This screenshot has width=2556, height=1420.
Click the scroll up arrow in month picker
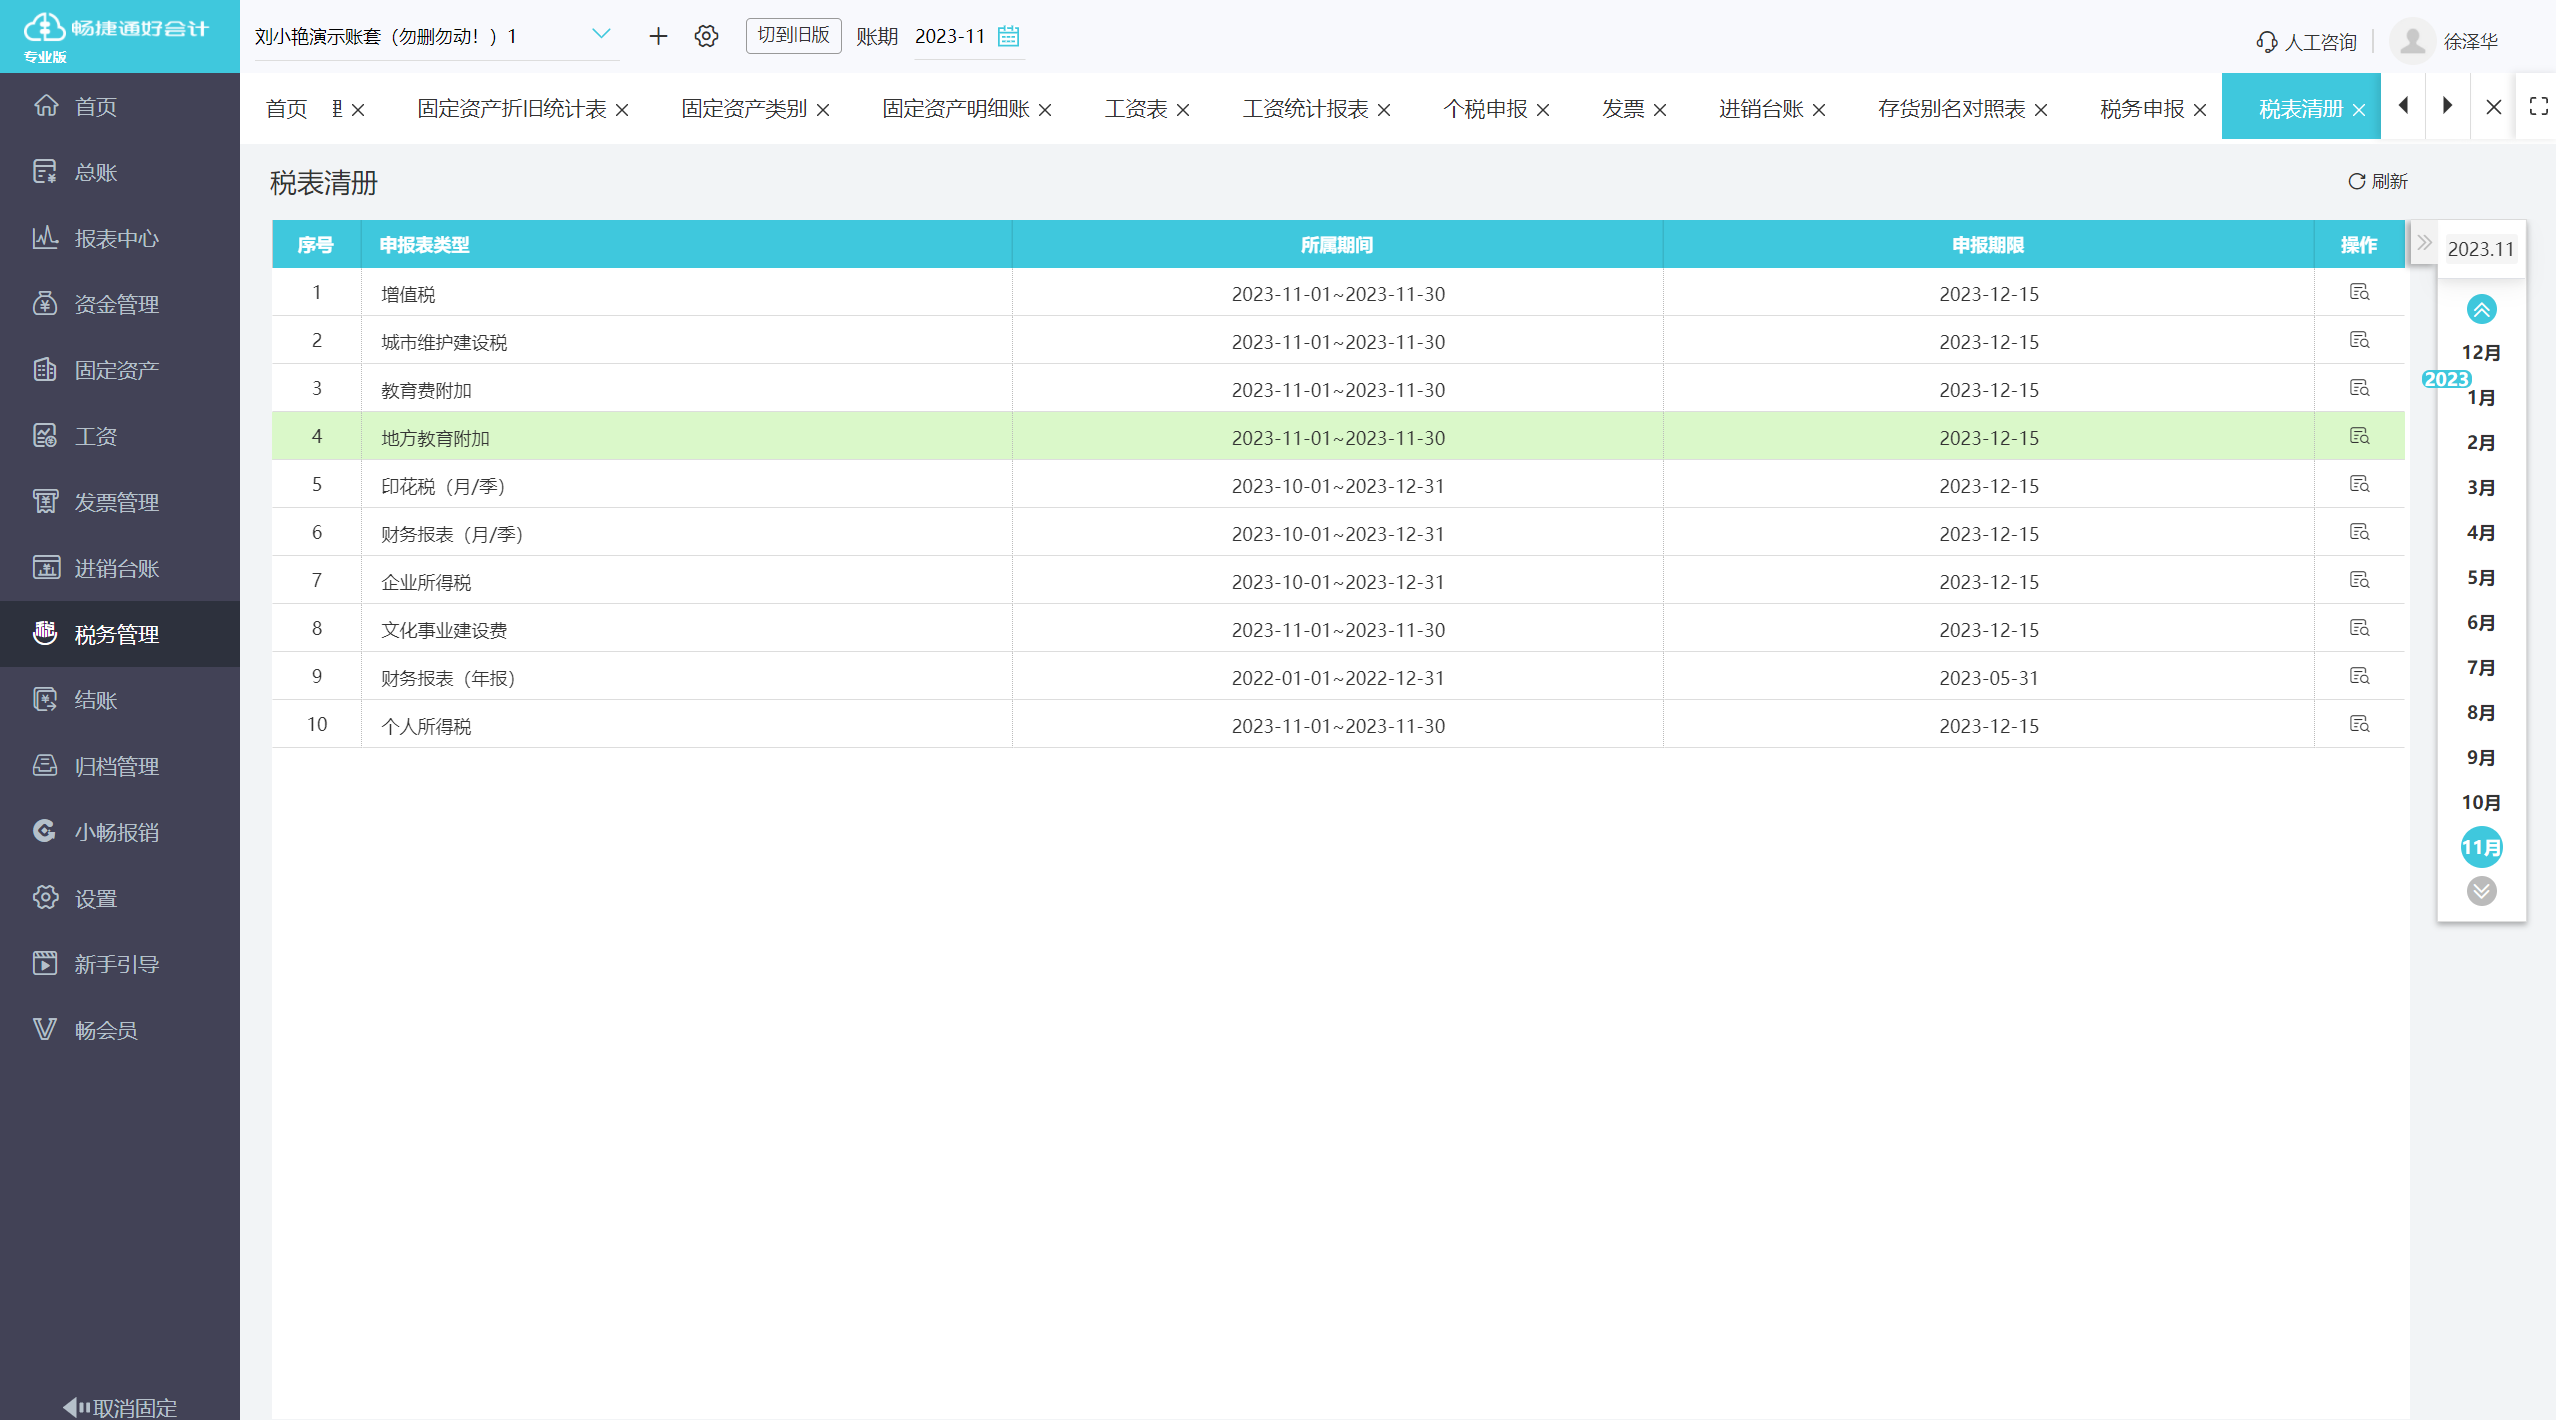[2481, 310]
